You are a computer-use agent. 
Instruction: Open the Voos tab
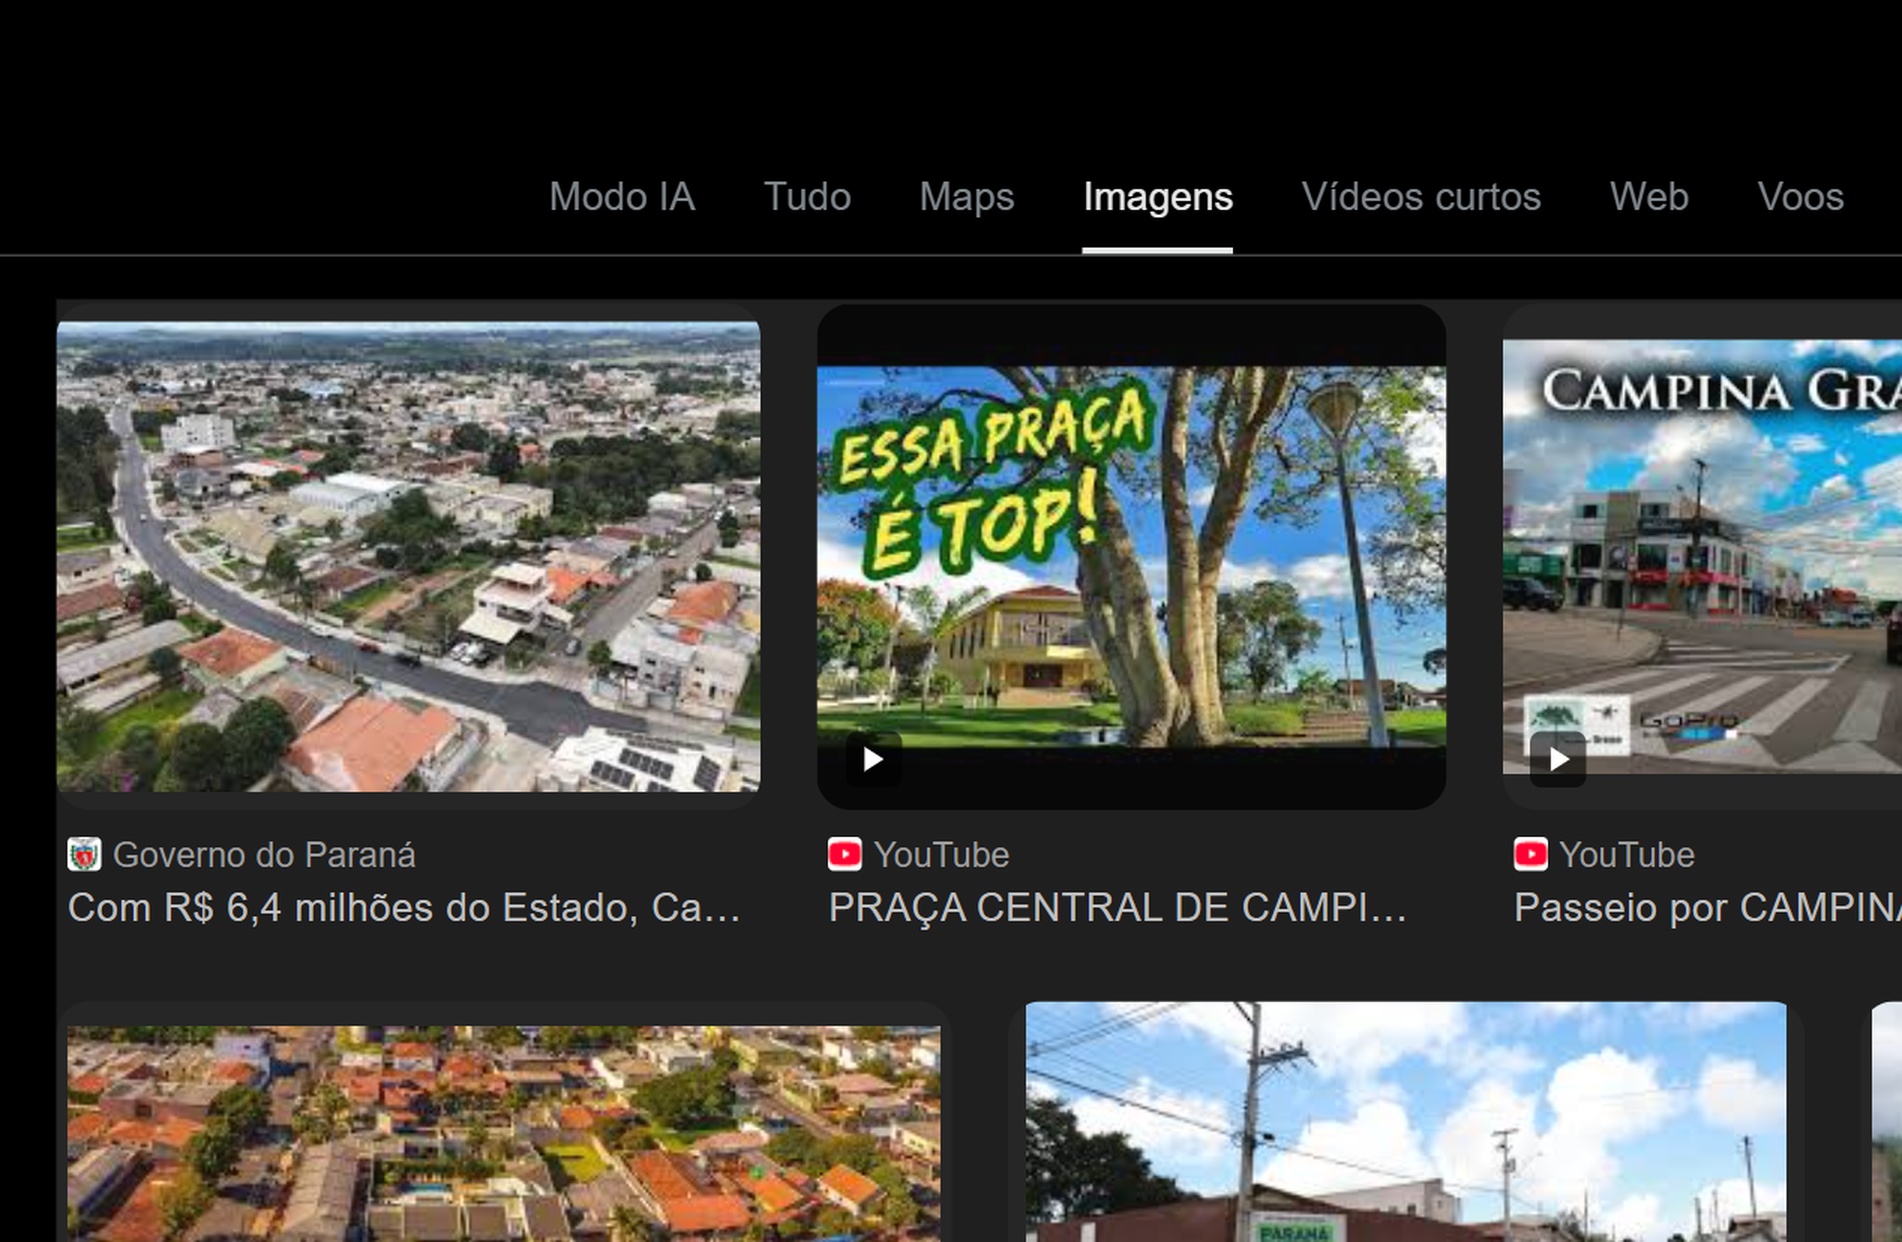1800,197
